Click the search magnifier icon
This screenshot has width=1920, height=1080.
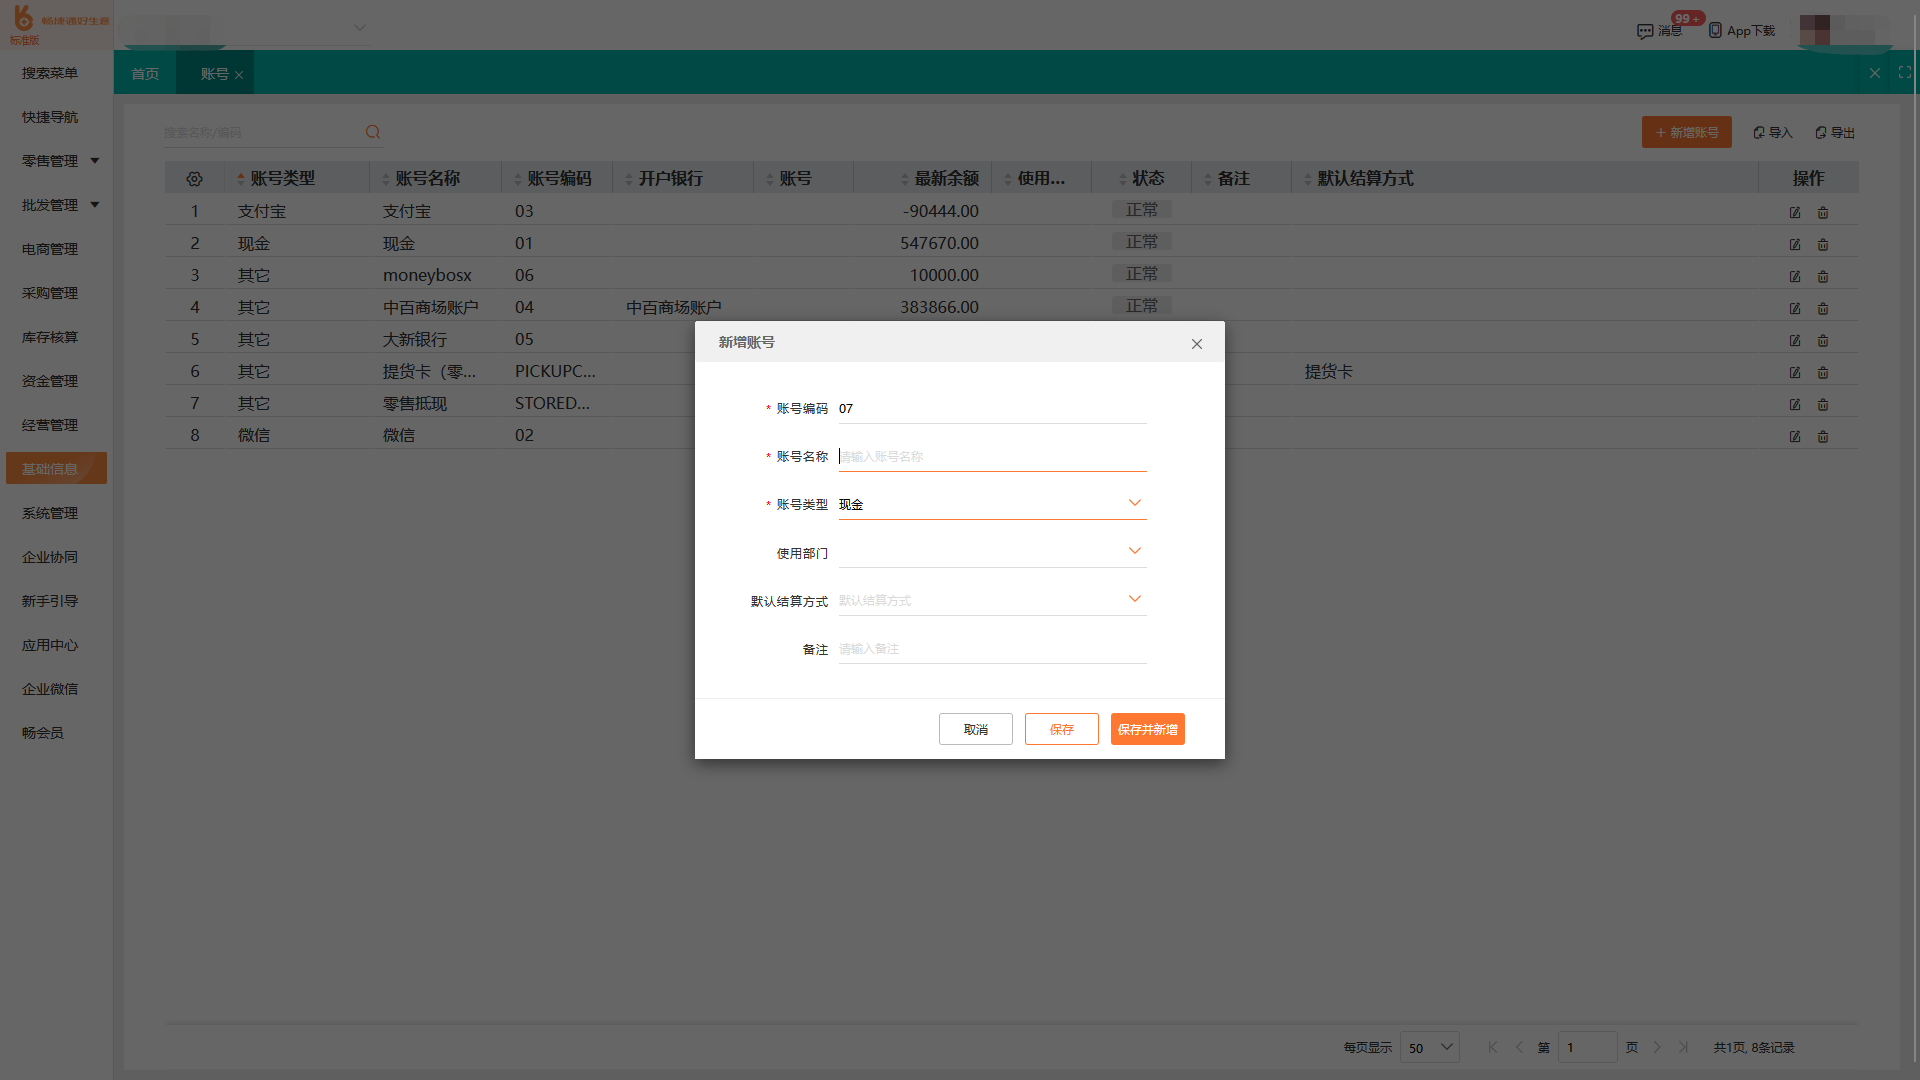(373, 132)
